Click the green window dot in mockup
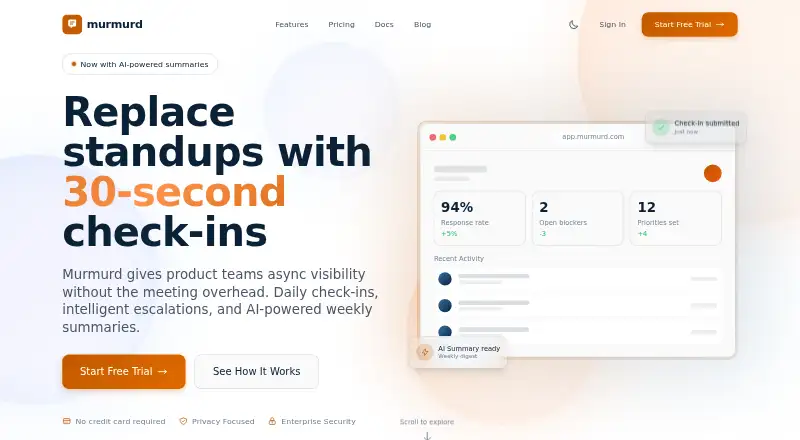The image size is (800, 440). 453,137
